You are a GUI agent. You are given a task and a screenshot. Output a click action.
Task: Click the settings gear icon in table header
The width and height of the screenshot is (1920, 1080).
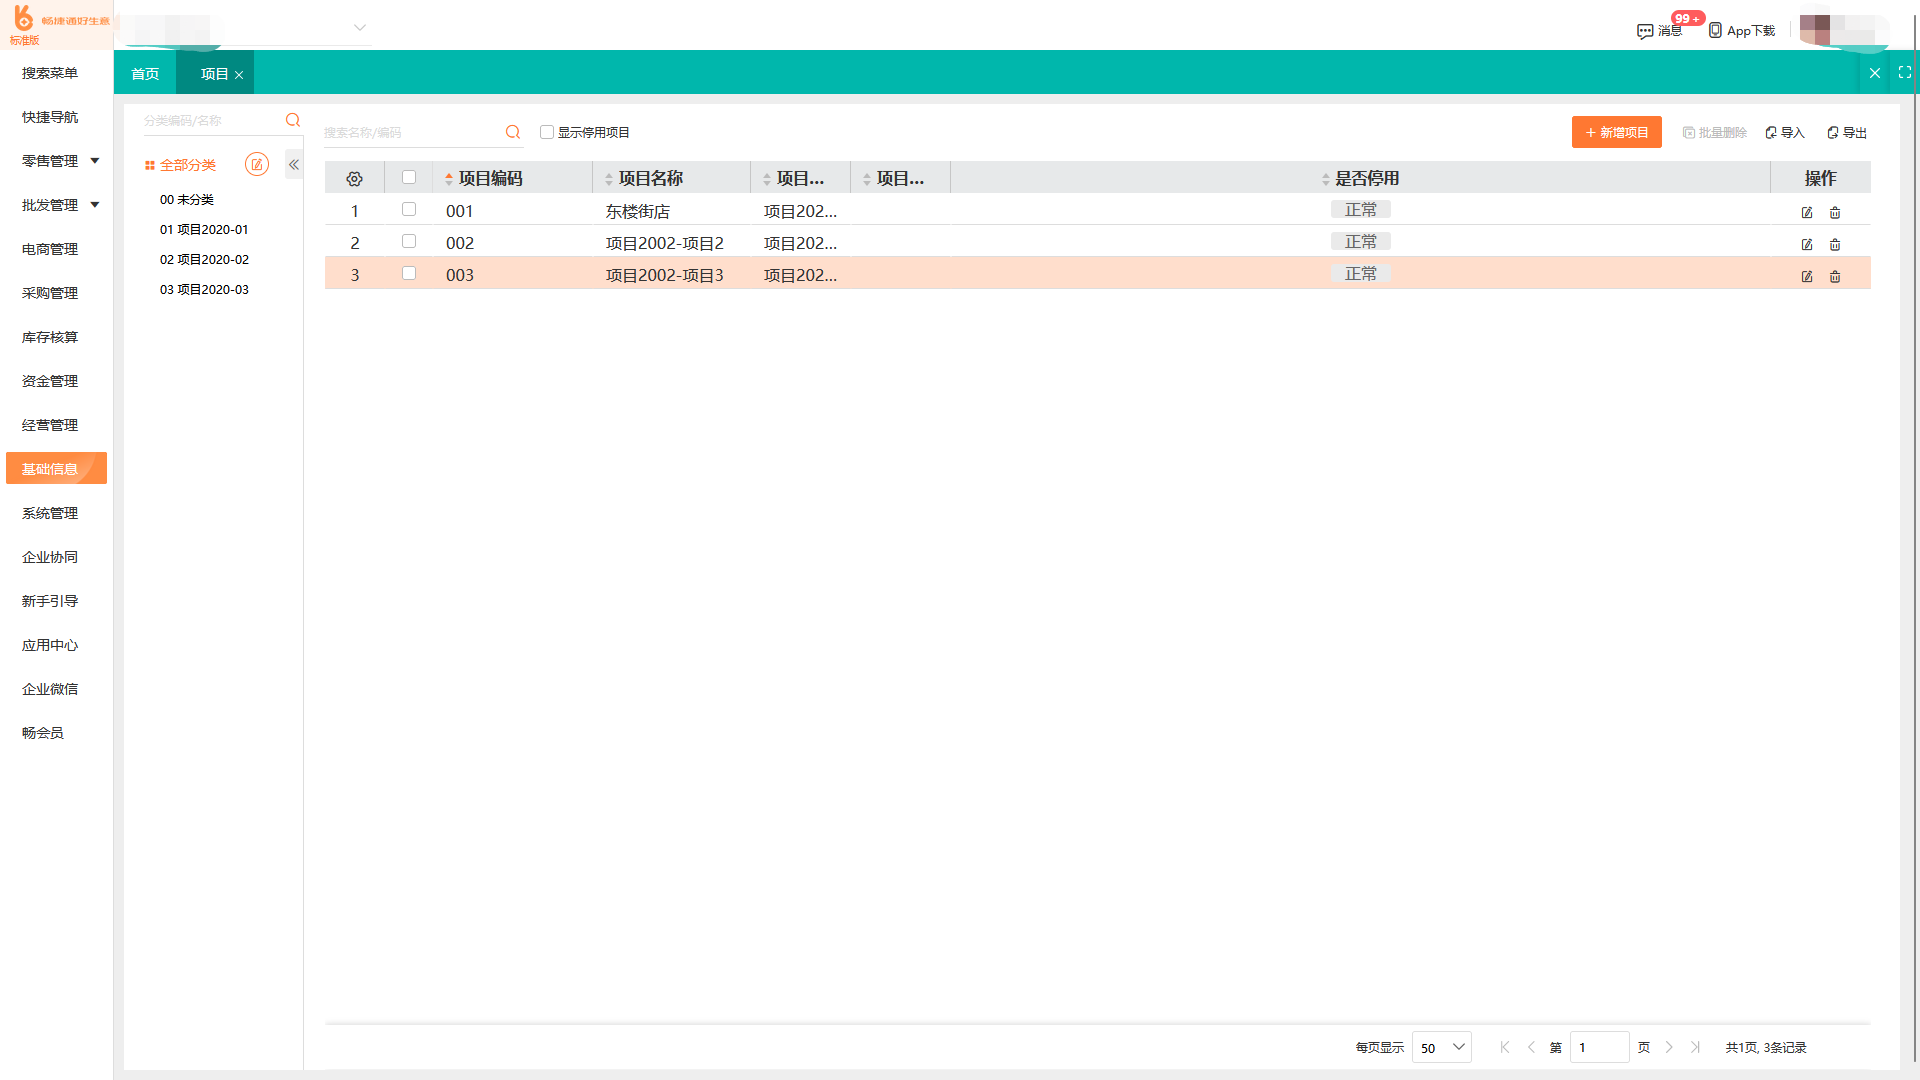click(x=353, y=178)
